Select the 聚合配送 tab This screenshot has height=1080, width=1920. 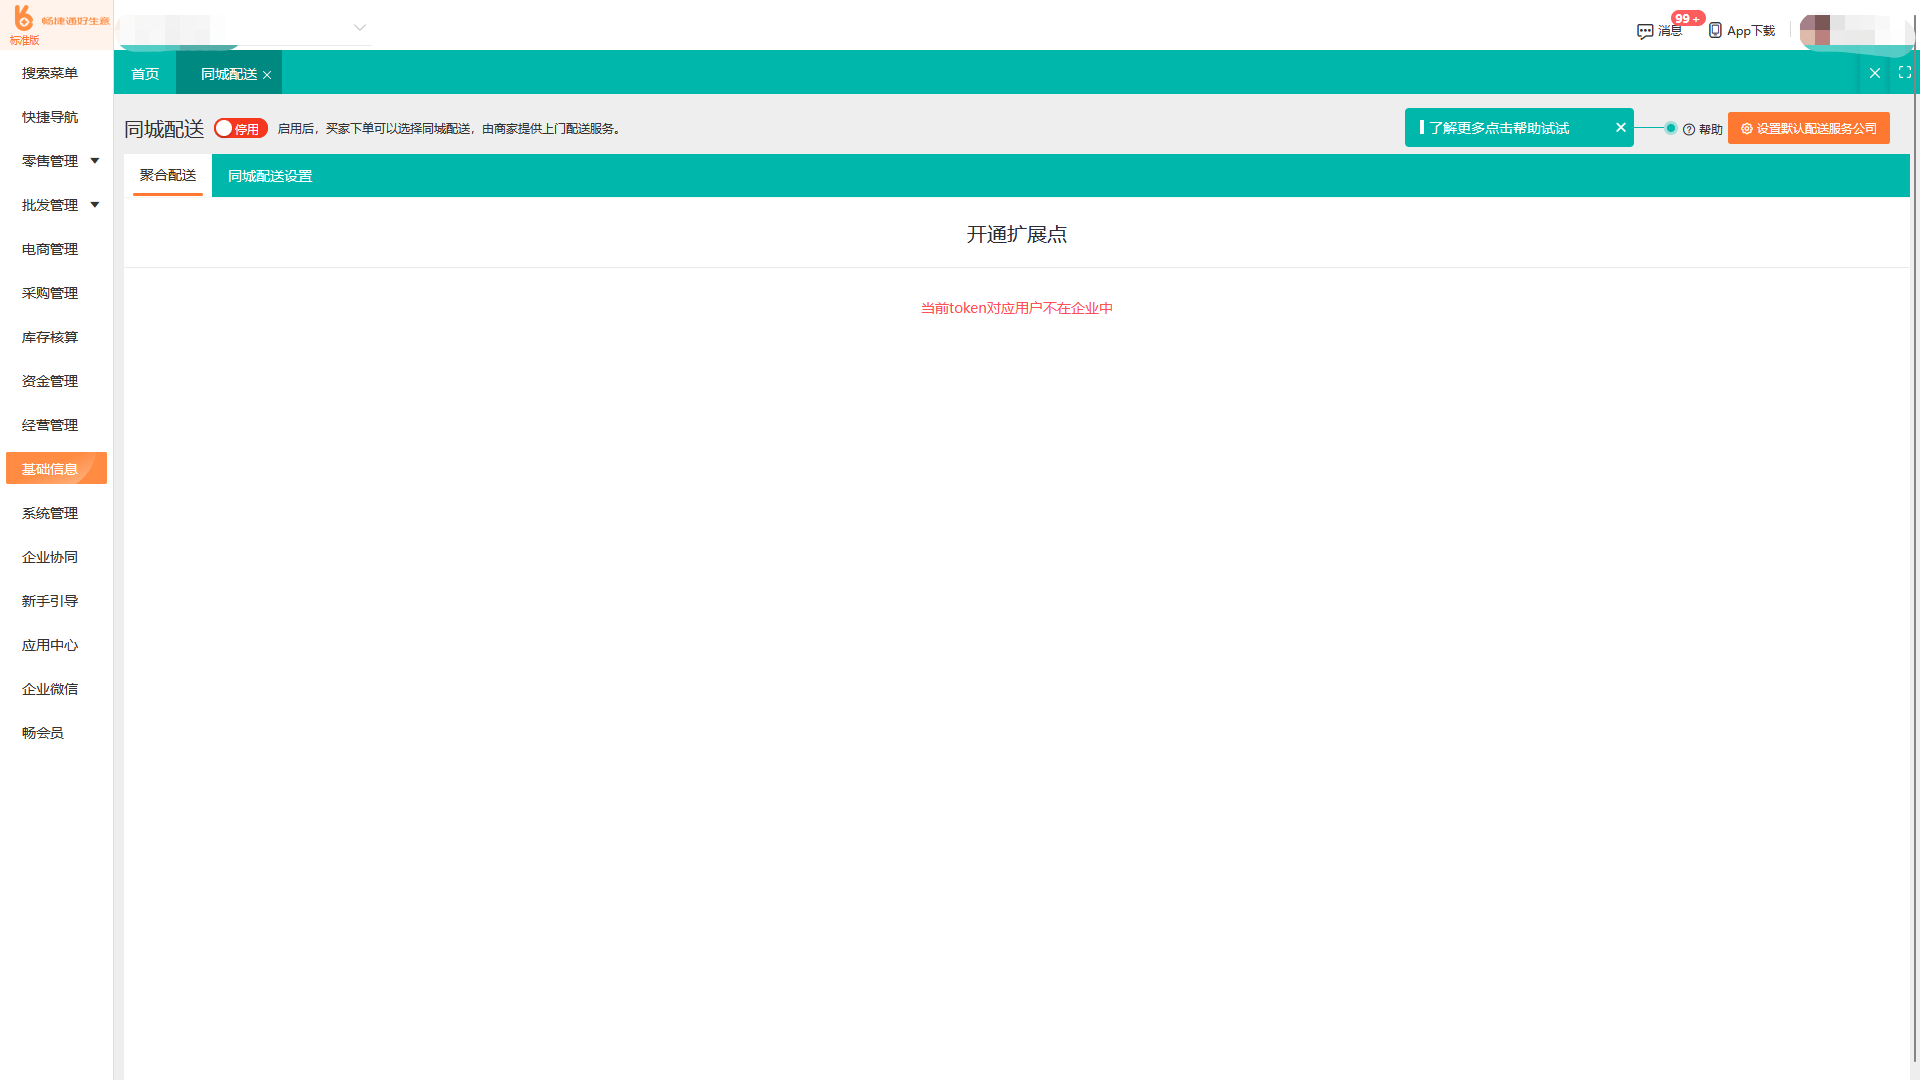click(x=167, y=174)
